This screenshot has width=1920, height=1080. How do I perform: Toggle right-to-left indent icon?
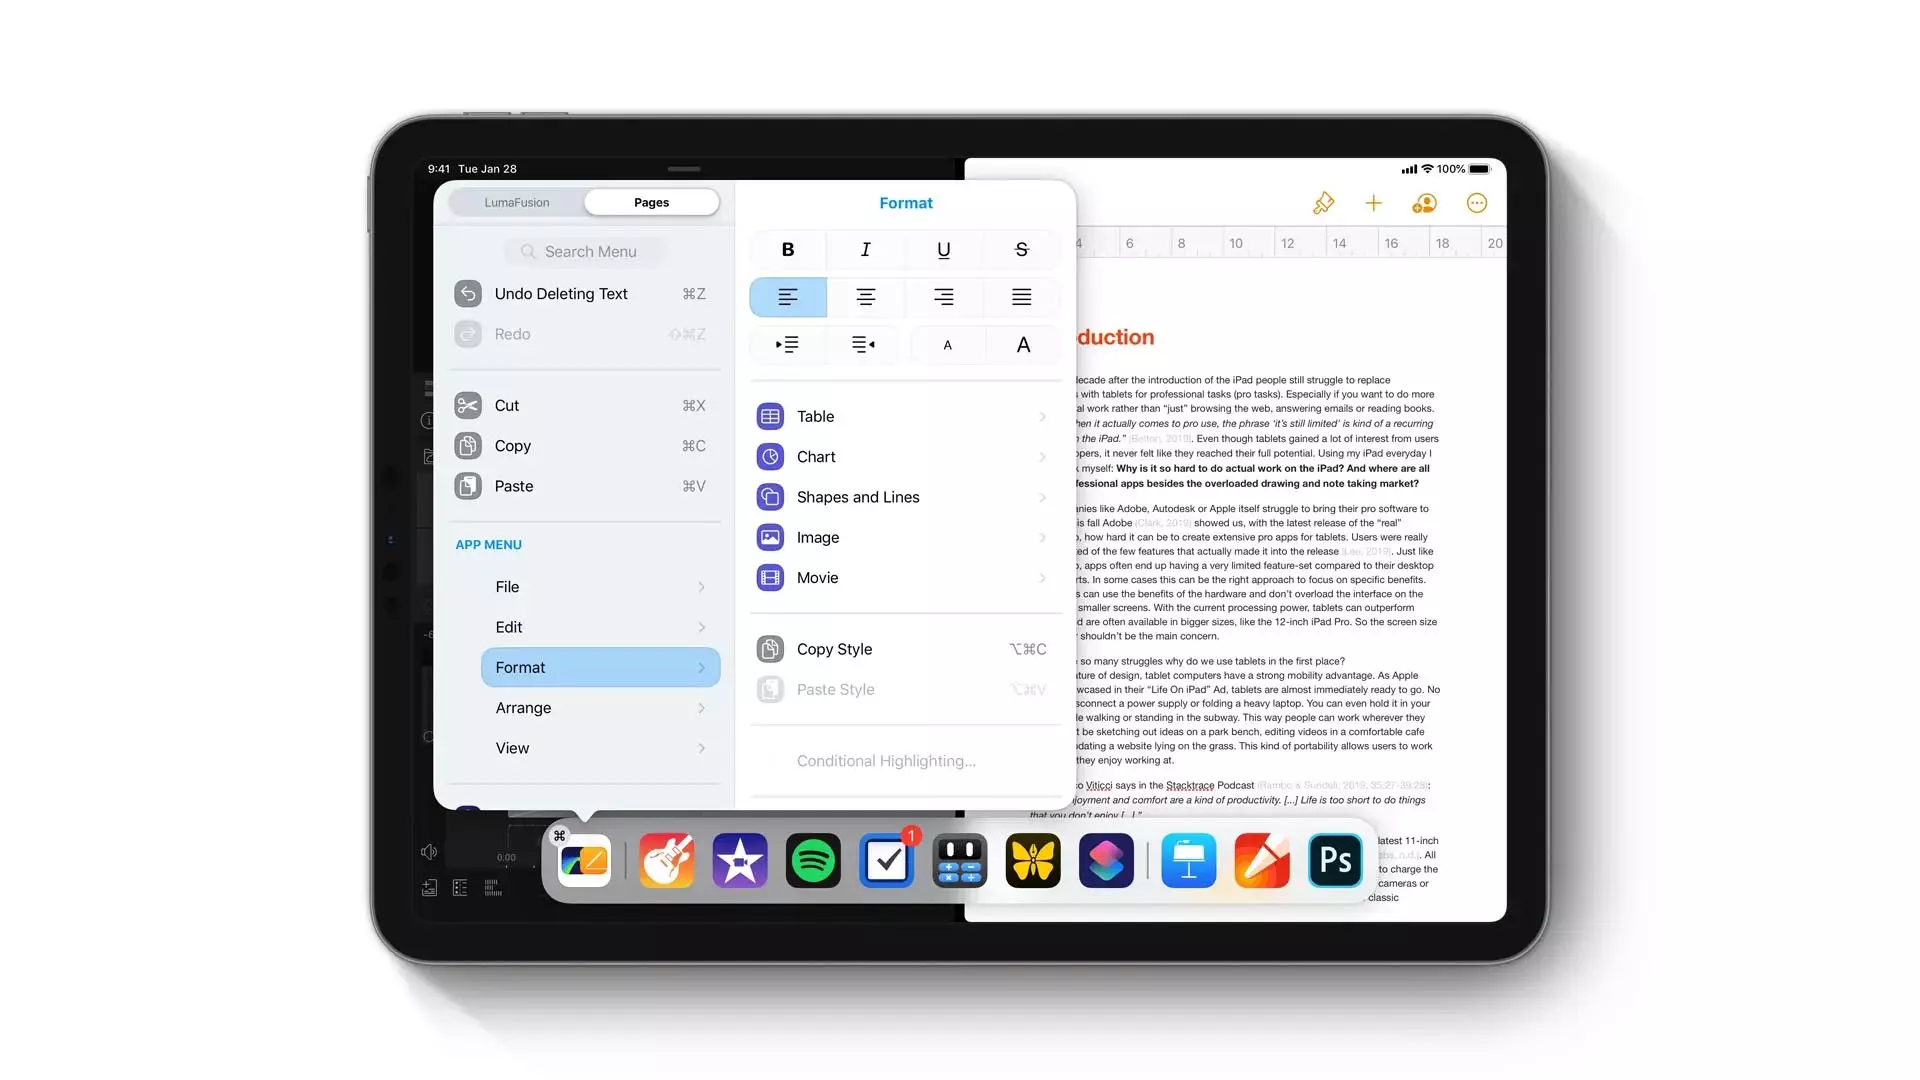[x=865, y=344]
